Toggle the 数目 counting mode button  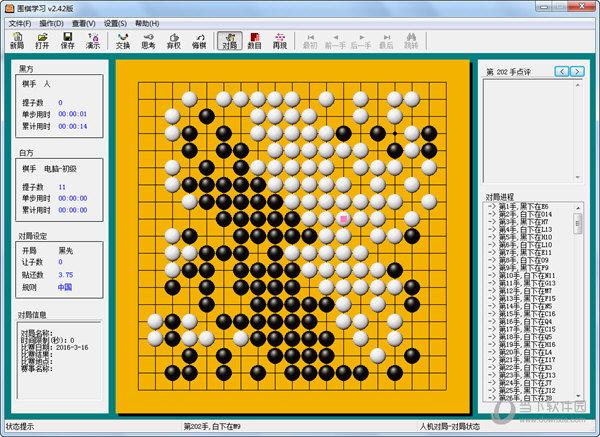pos(255,40)
